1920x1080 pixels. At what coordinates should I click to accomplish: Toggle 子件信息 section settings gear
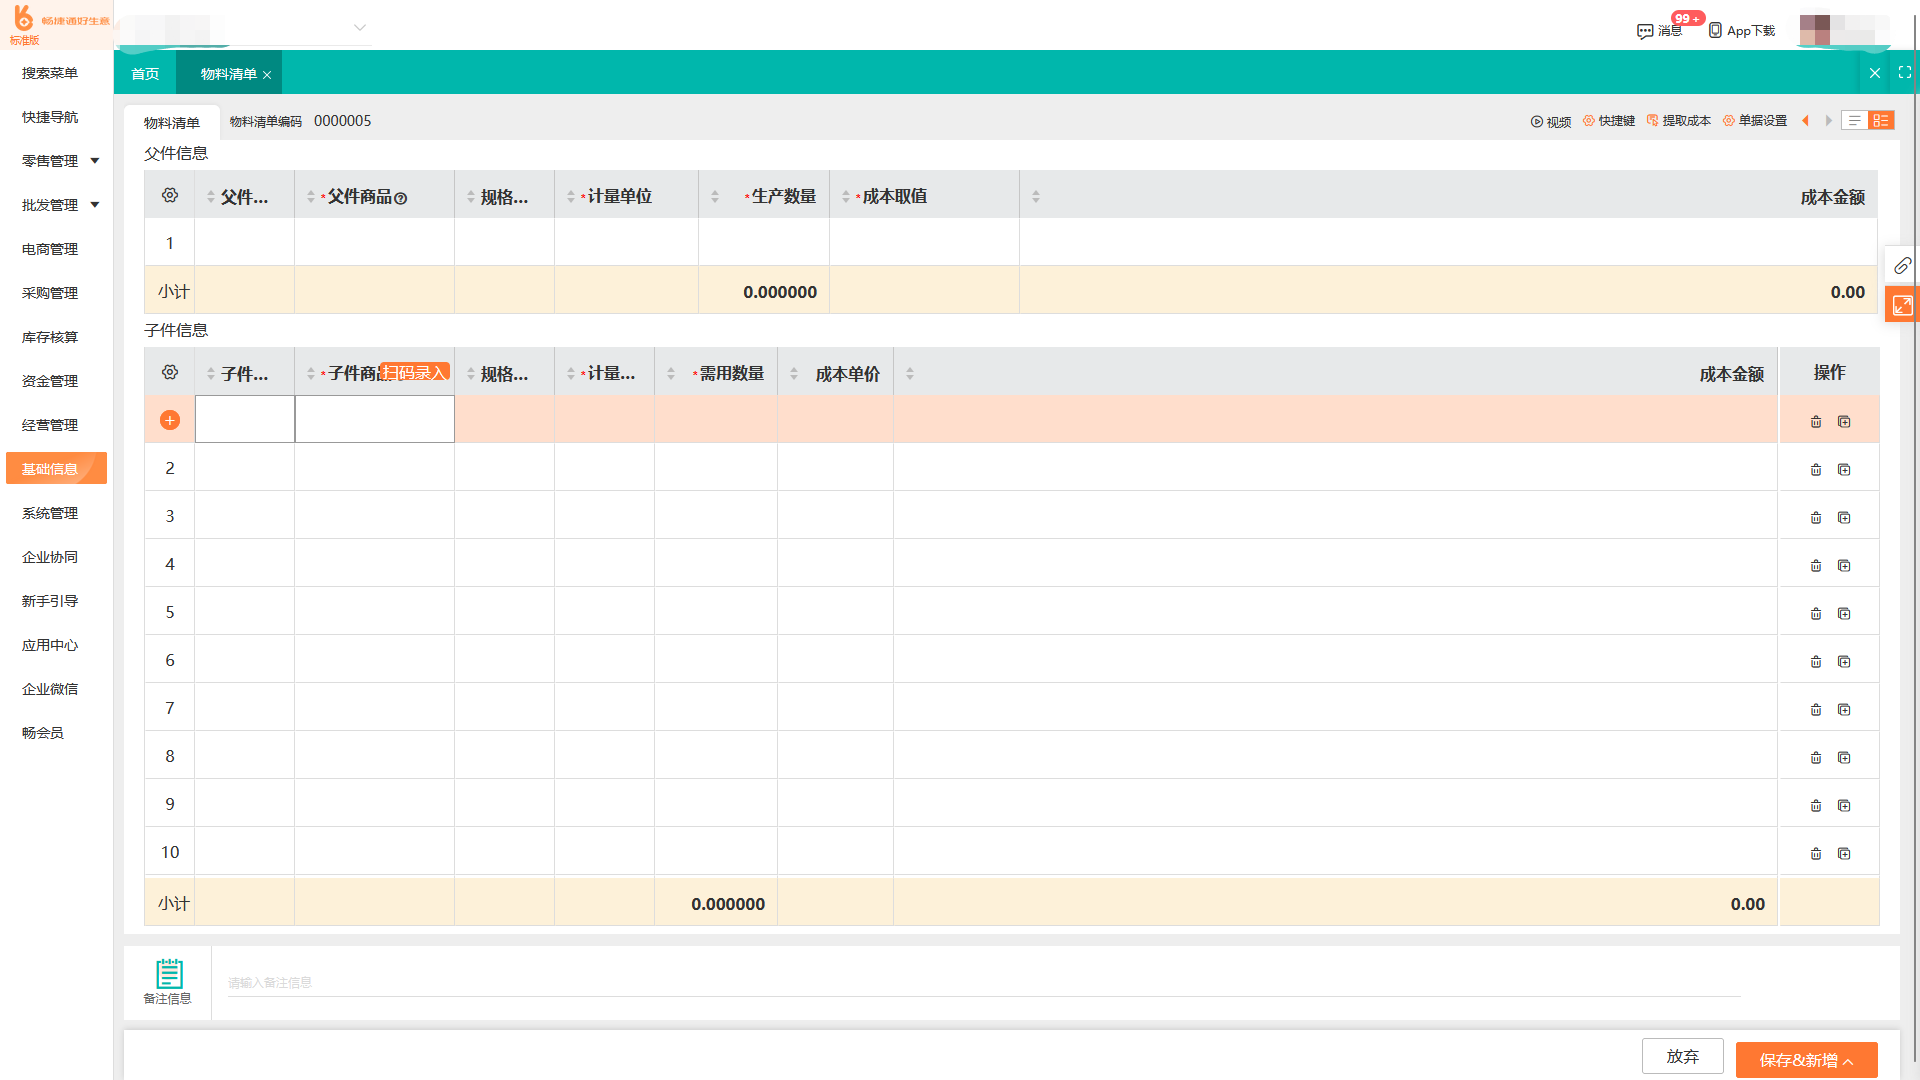click(x=169, y=373)
